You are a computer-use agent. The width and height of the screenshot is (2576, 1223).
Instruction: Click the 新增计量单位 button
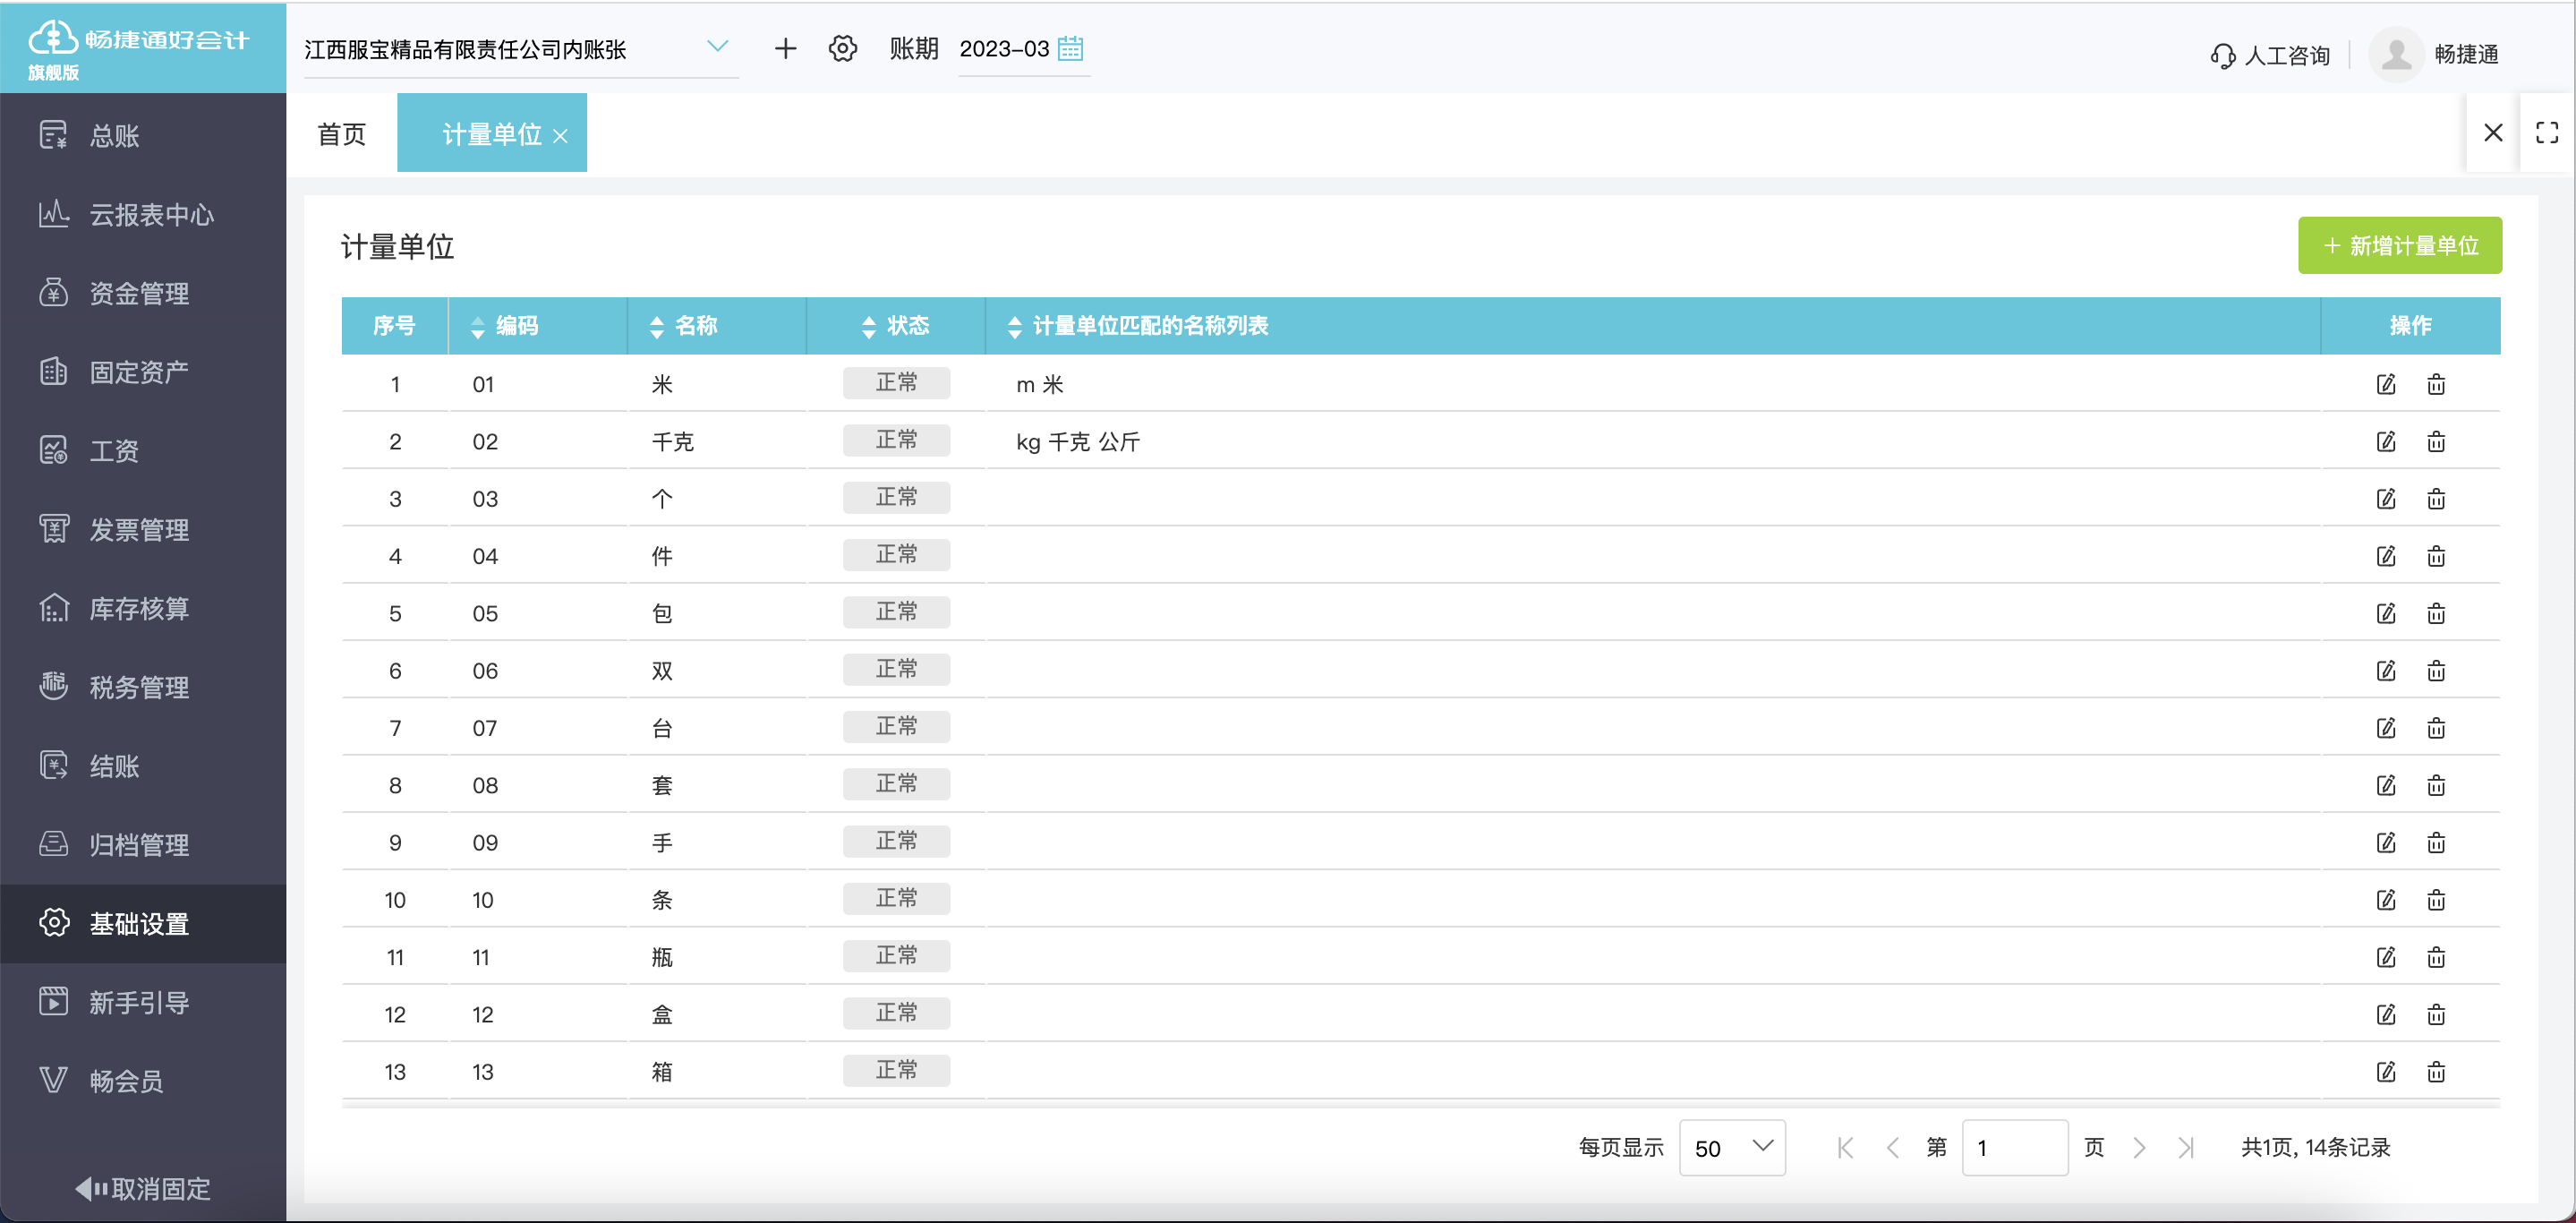(2401, 246)
